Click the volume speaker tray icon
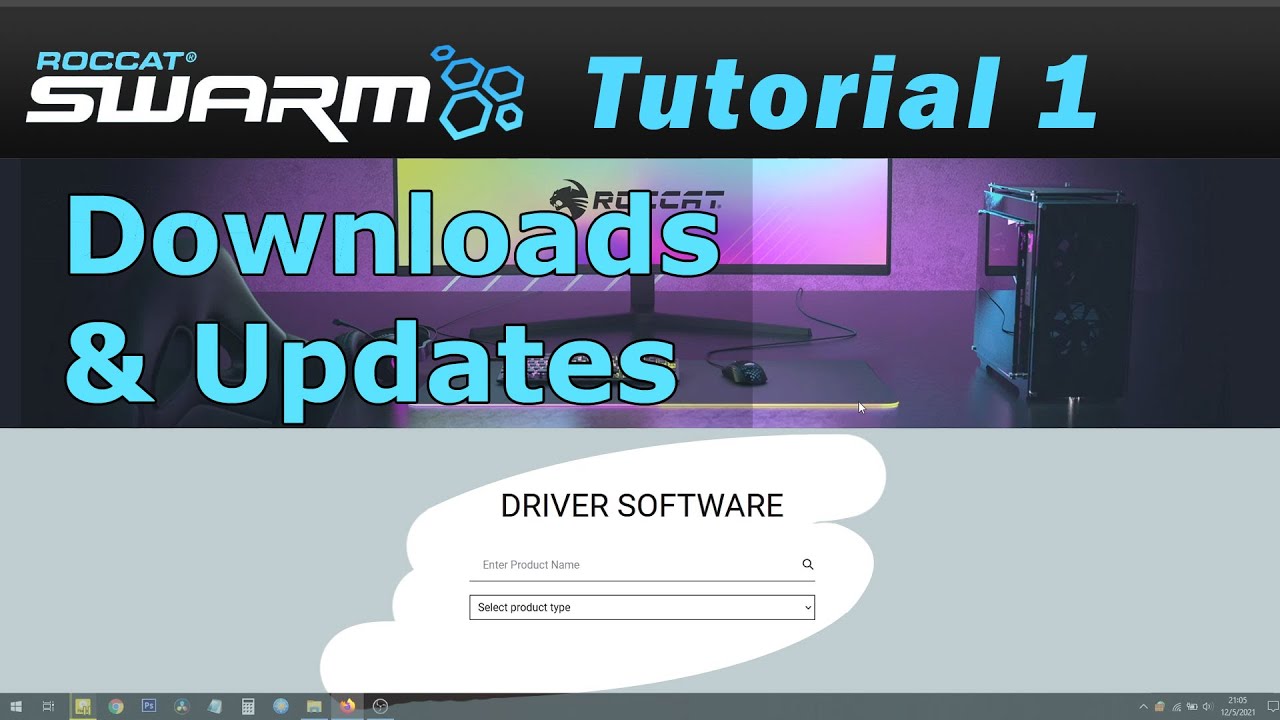This screenshot has width=1280, height=720. point(1208,707)
